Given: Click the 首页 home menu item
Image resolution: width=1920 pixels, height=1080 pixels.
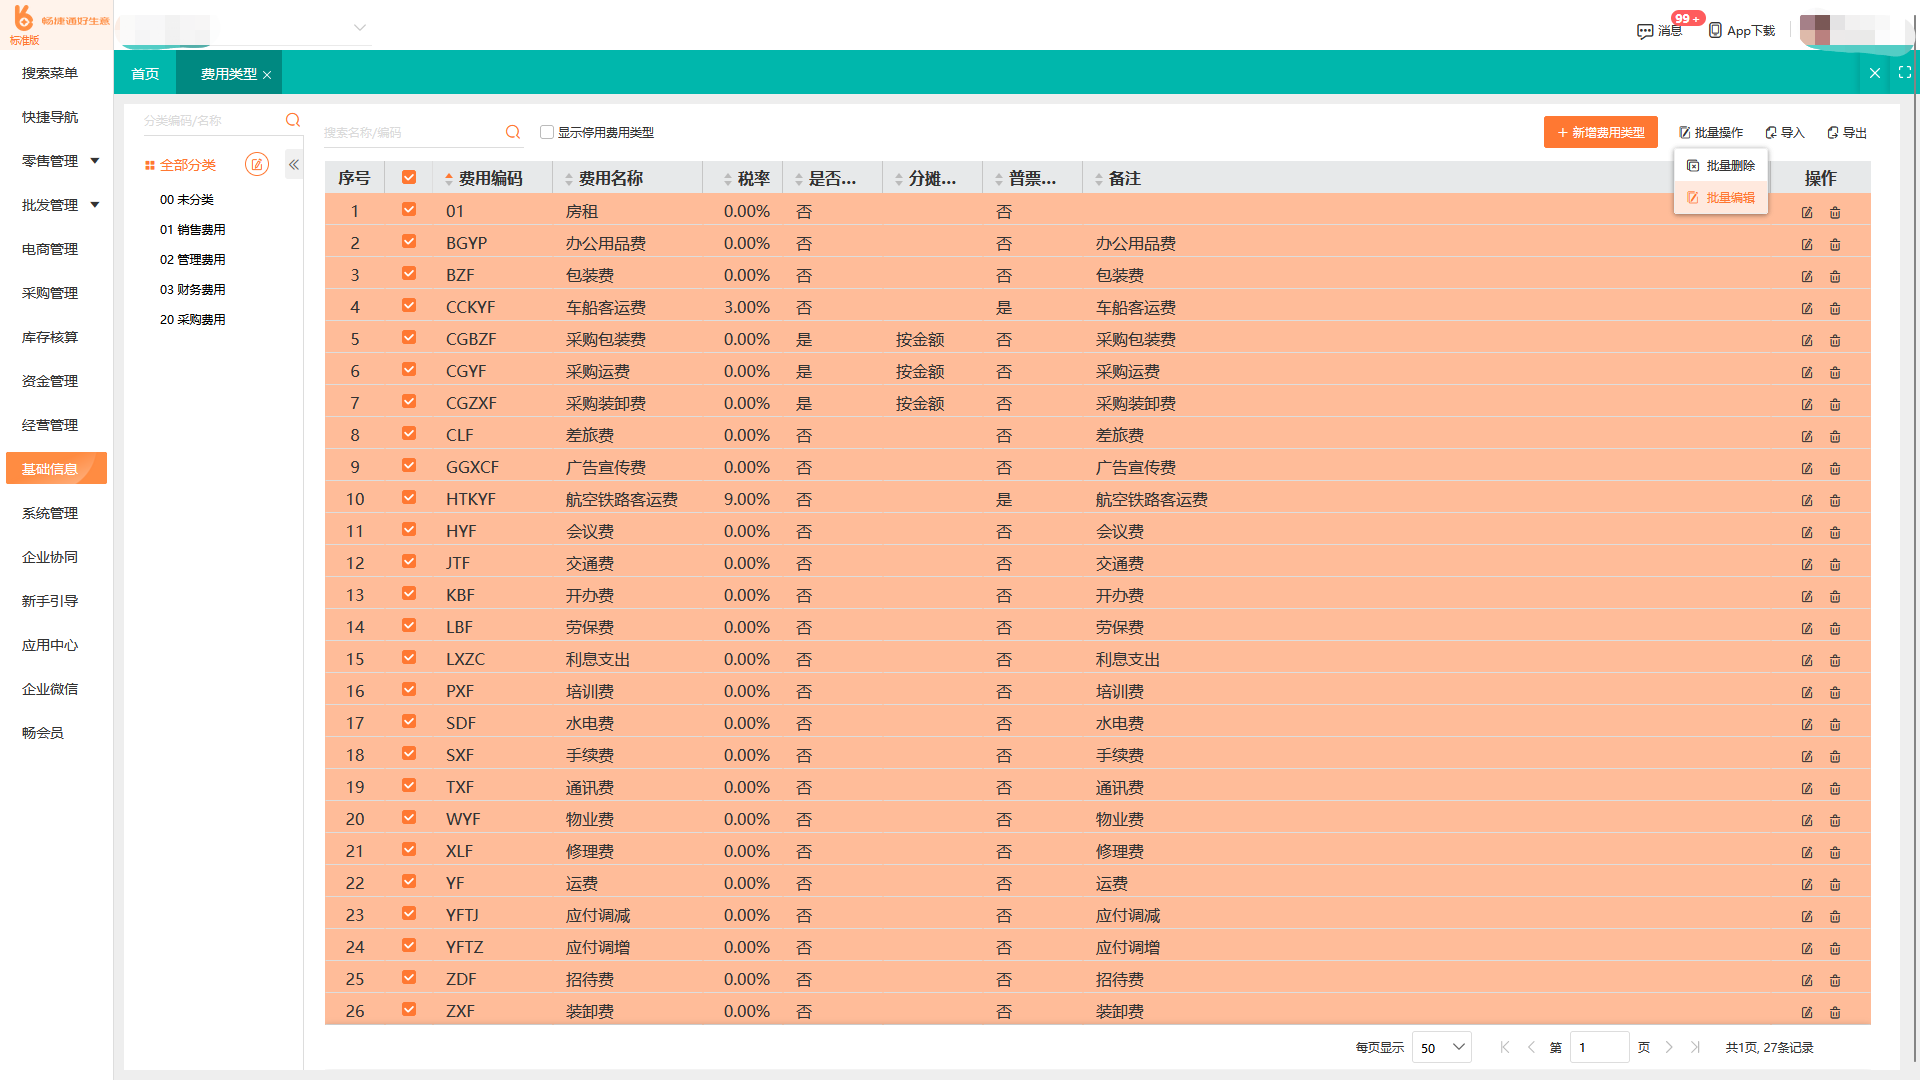Looking at the screenshot, I should (x=144, y=74).
